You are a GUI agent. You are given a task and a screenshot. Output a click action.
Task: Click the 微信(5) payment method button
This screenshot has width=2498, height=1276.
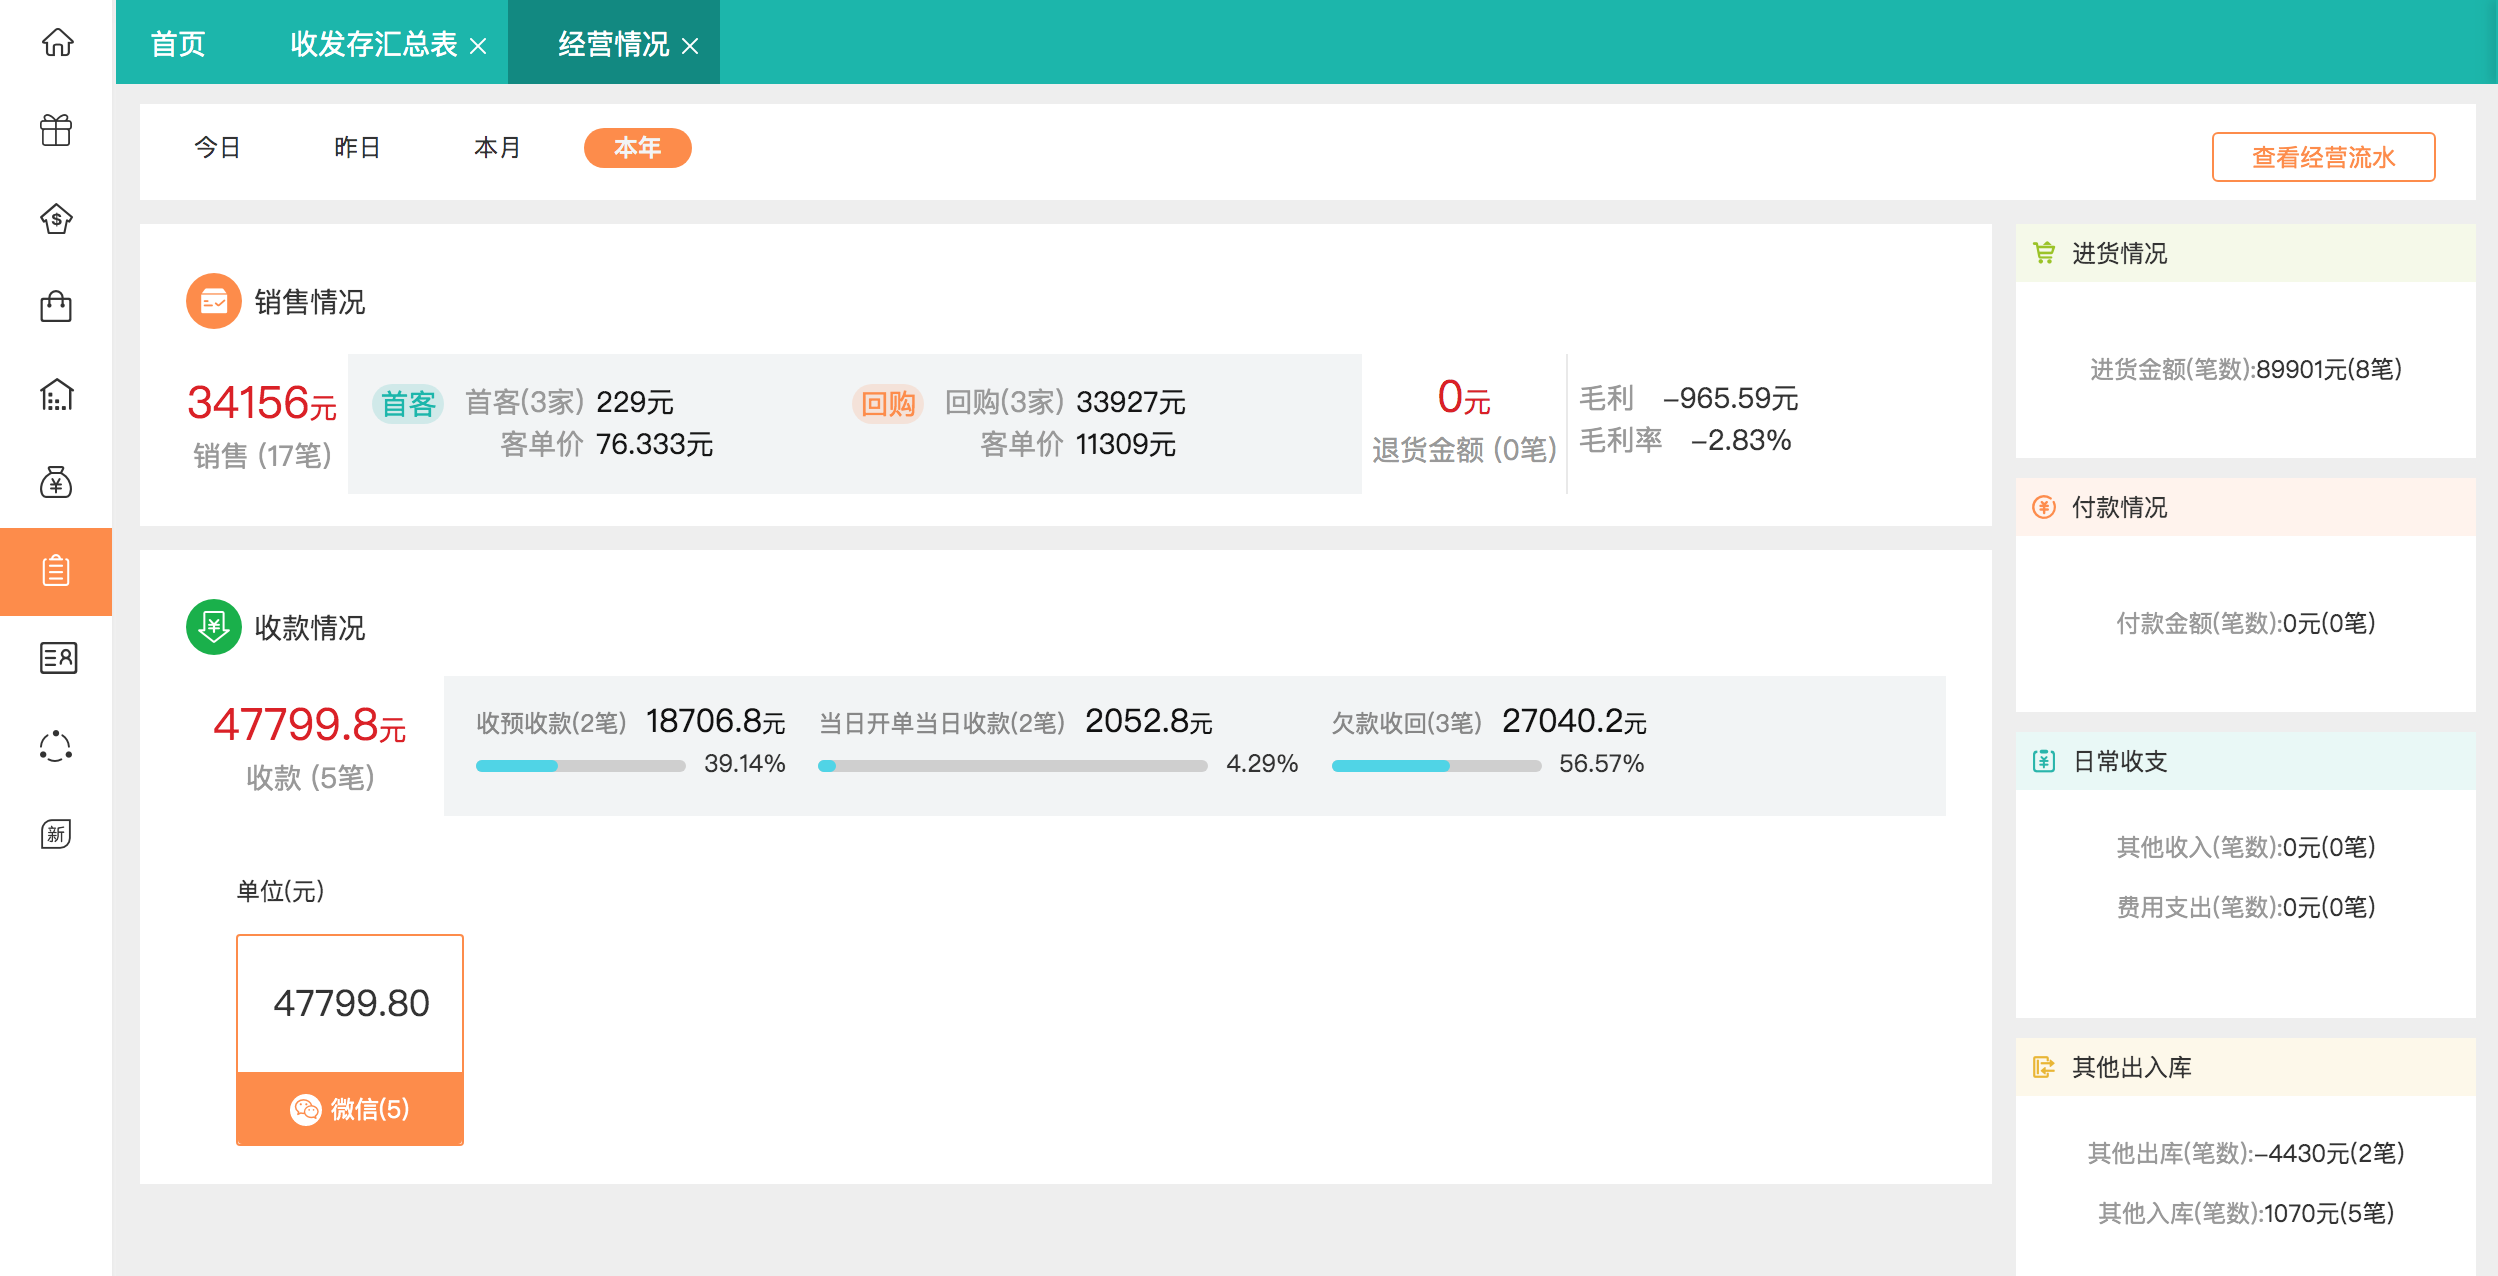(x=348, y=1110)
